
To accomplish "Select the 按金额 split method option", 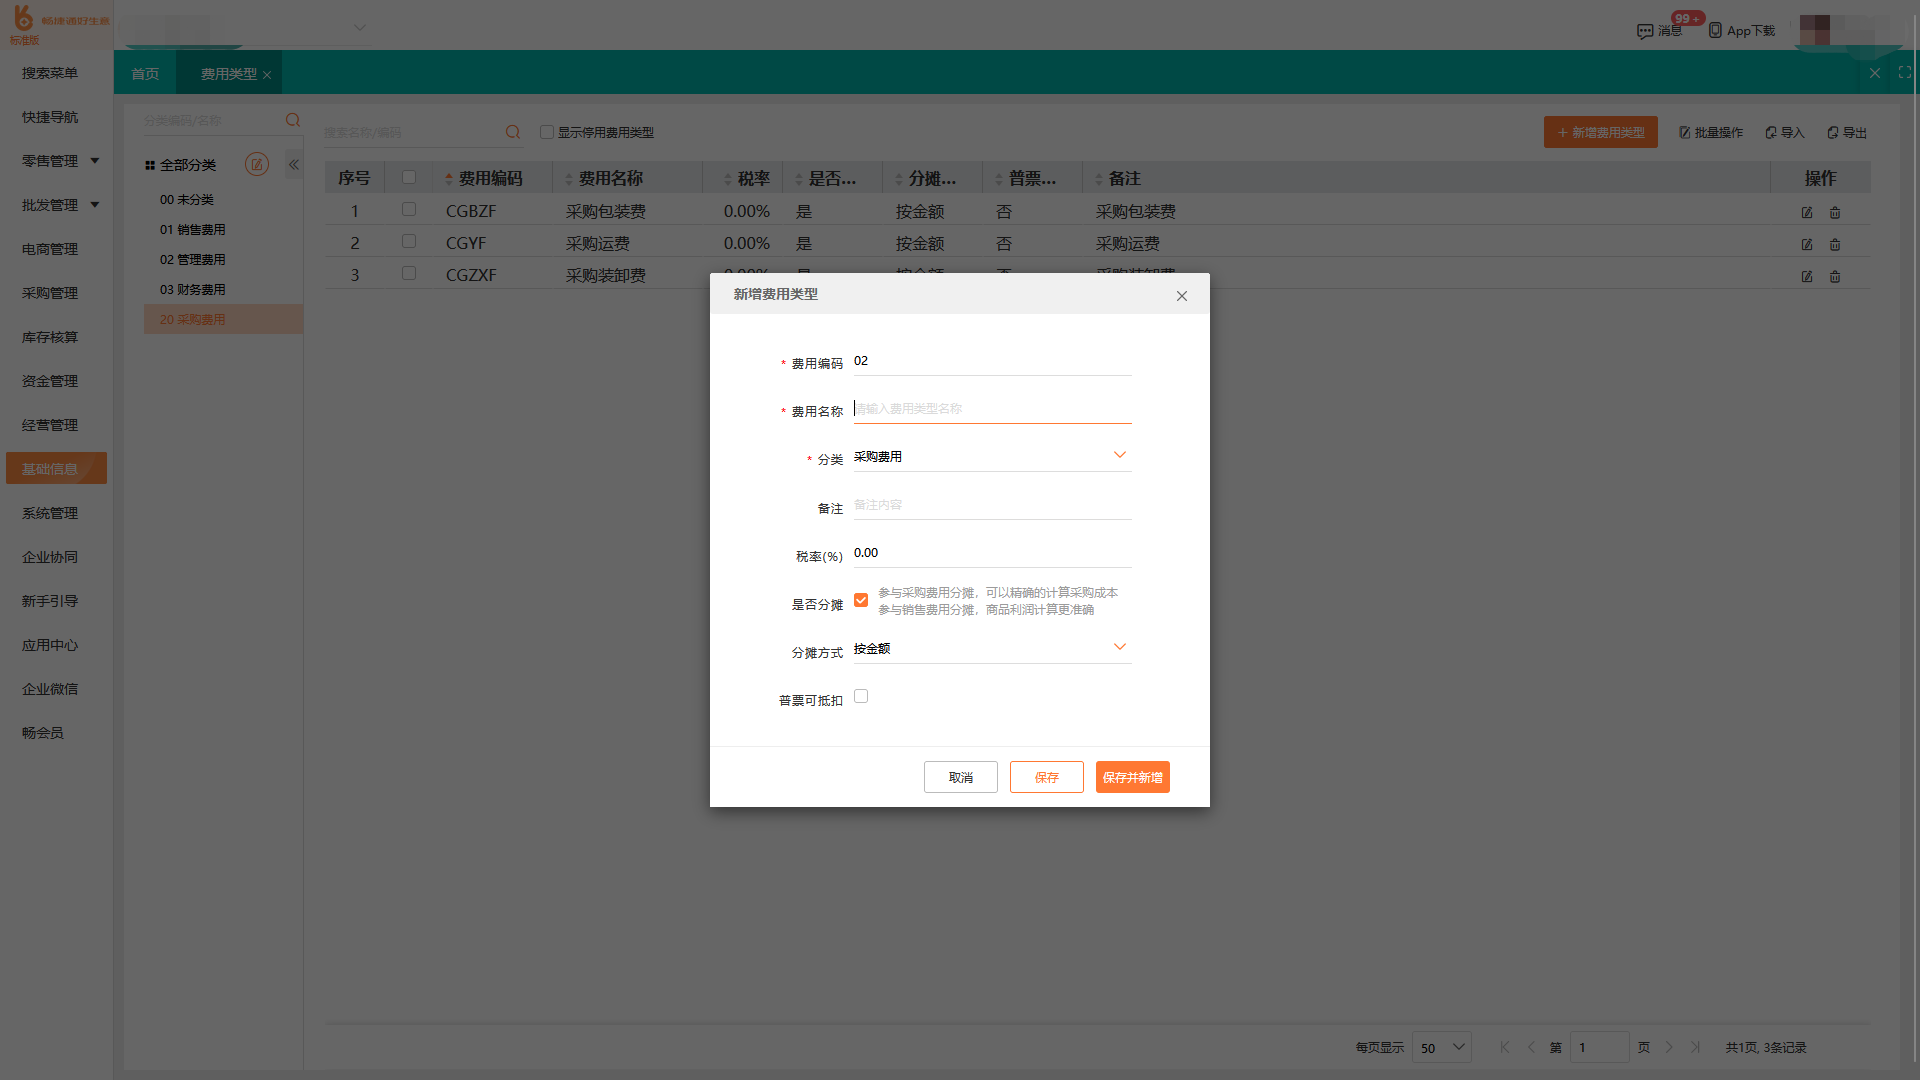I will pos(990,647).
